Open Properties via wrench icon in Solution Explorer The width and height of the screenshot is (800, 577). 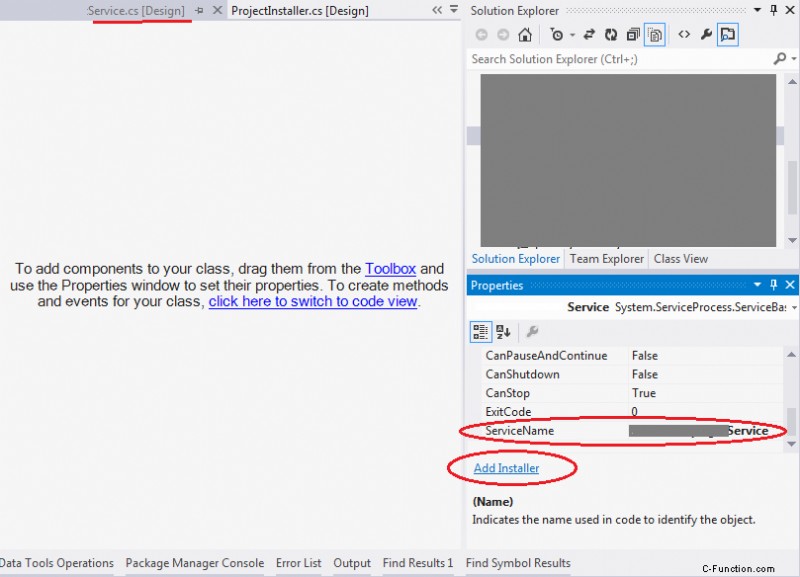(706, 35)
